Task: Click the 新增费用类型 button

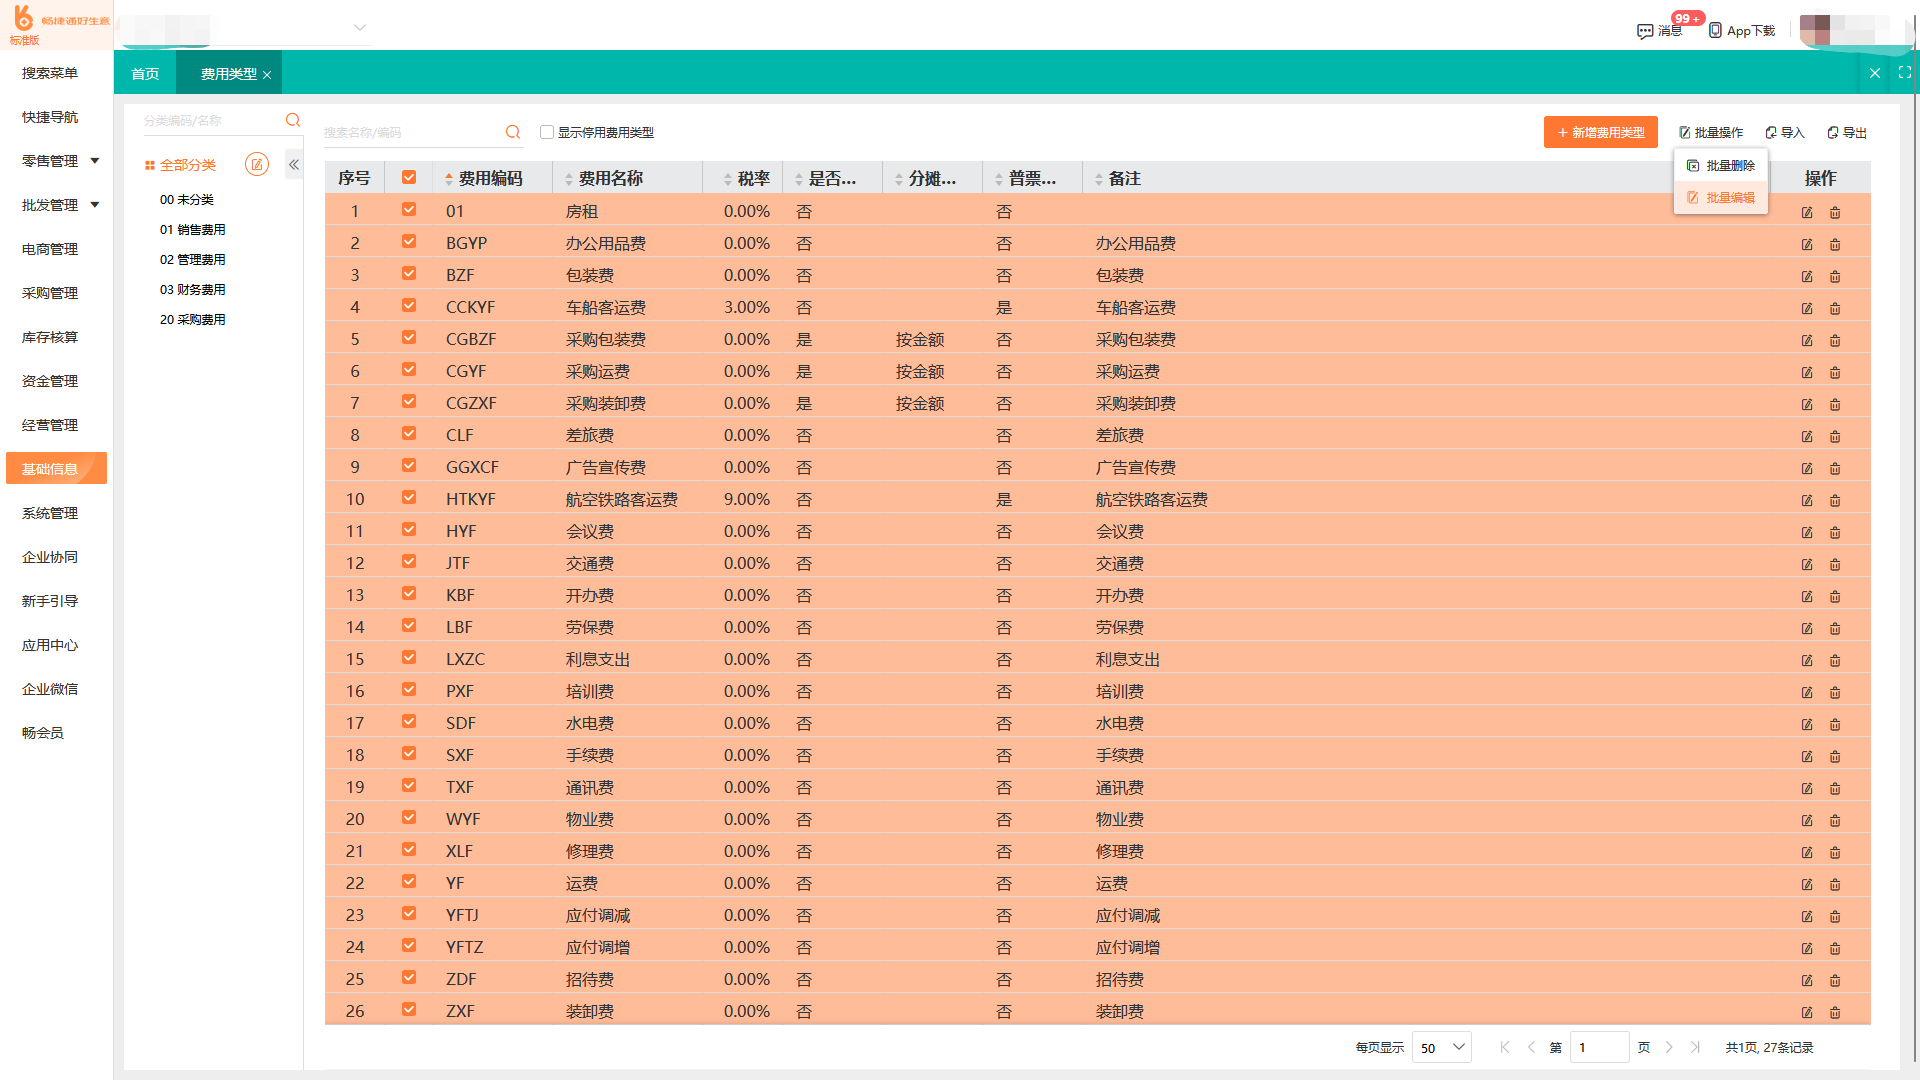Action: coord(1600,131)
